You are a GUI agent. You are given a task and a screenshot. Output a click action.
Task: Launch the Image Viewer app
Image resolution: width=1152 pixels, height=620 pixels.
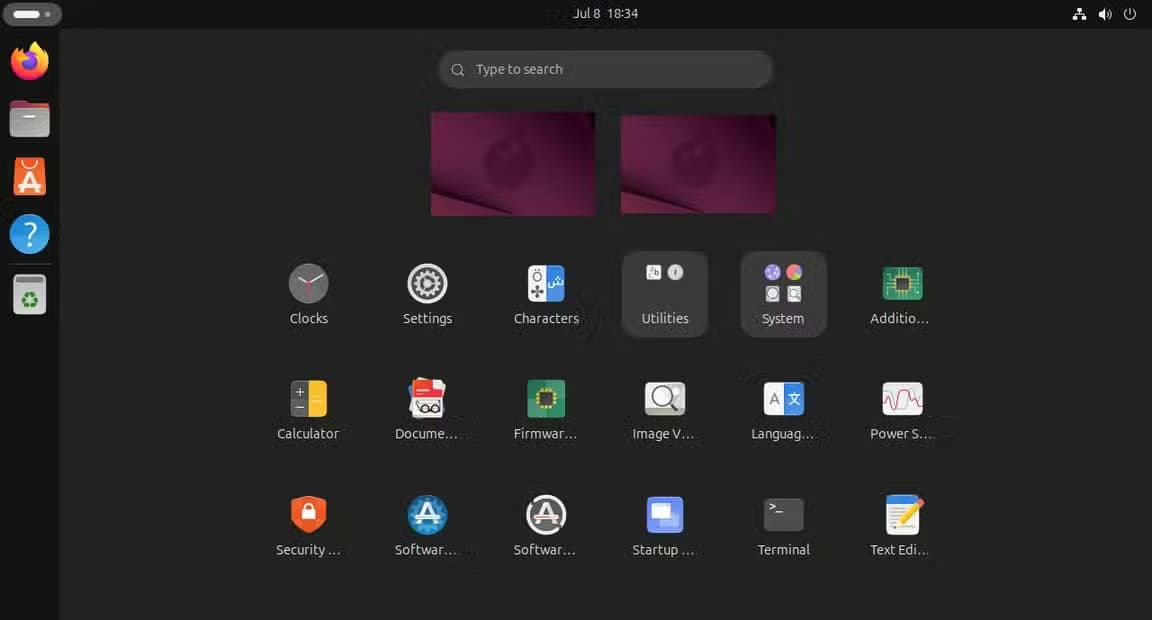(665, 409)
